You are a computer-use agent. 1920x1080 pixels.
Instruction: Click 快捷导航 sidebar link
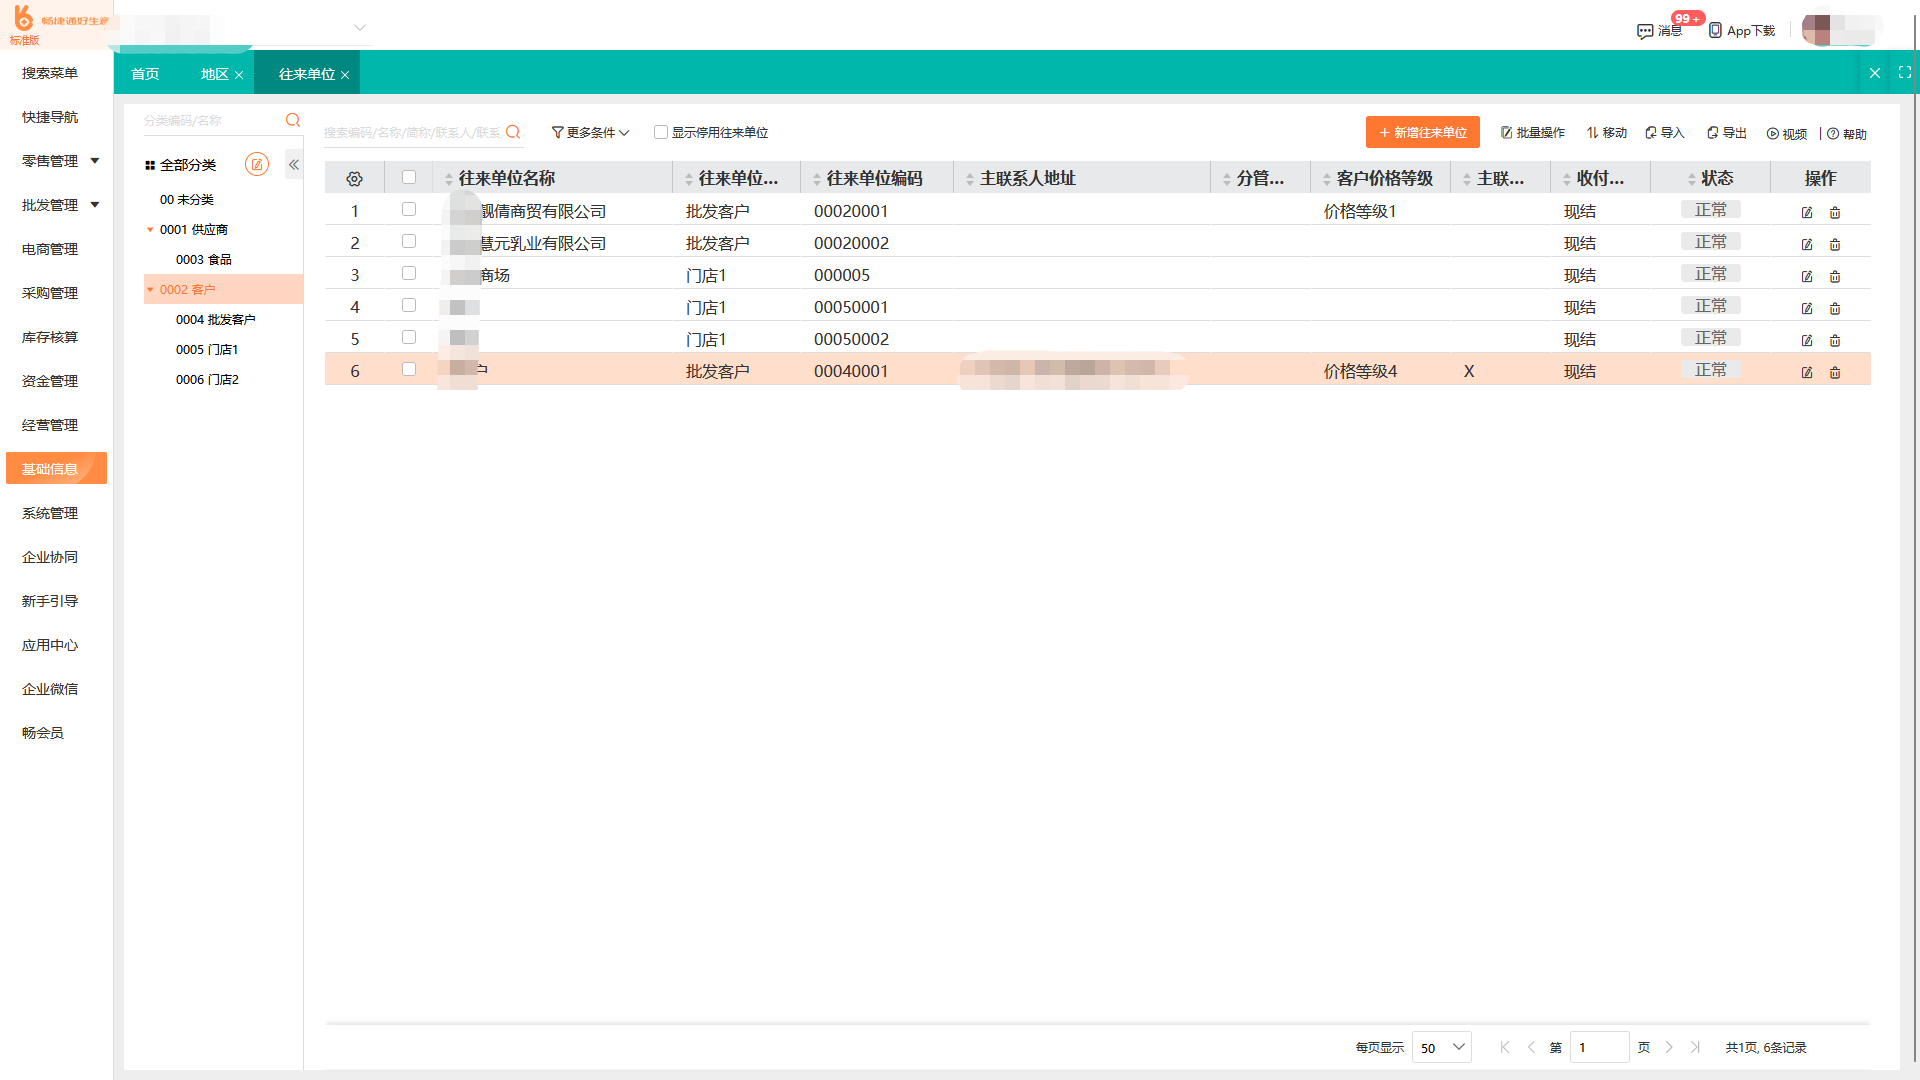(x=50, y=116)
